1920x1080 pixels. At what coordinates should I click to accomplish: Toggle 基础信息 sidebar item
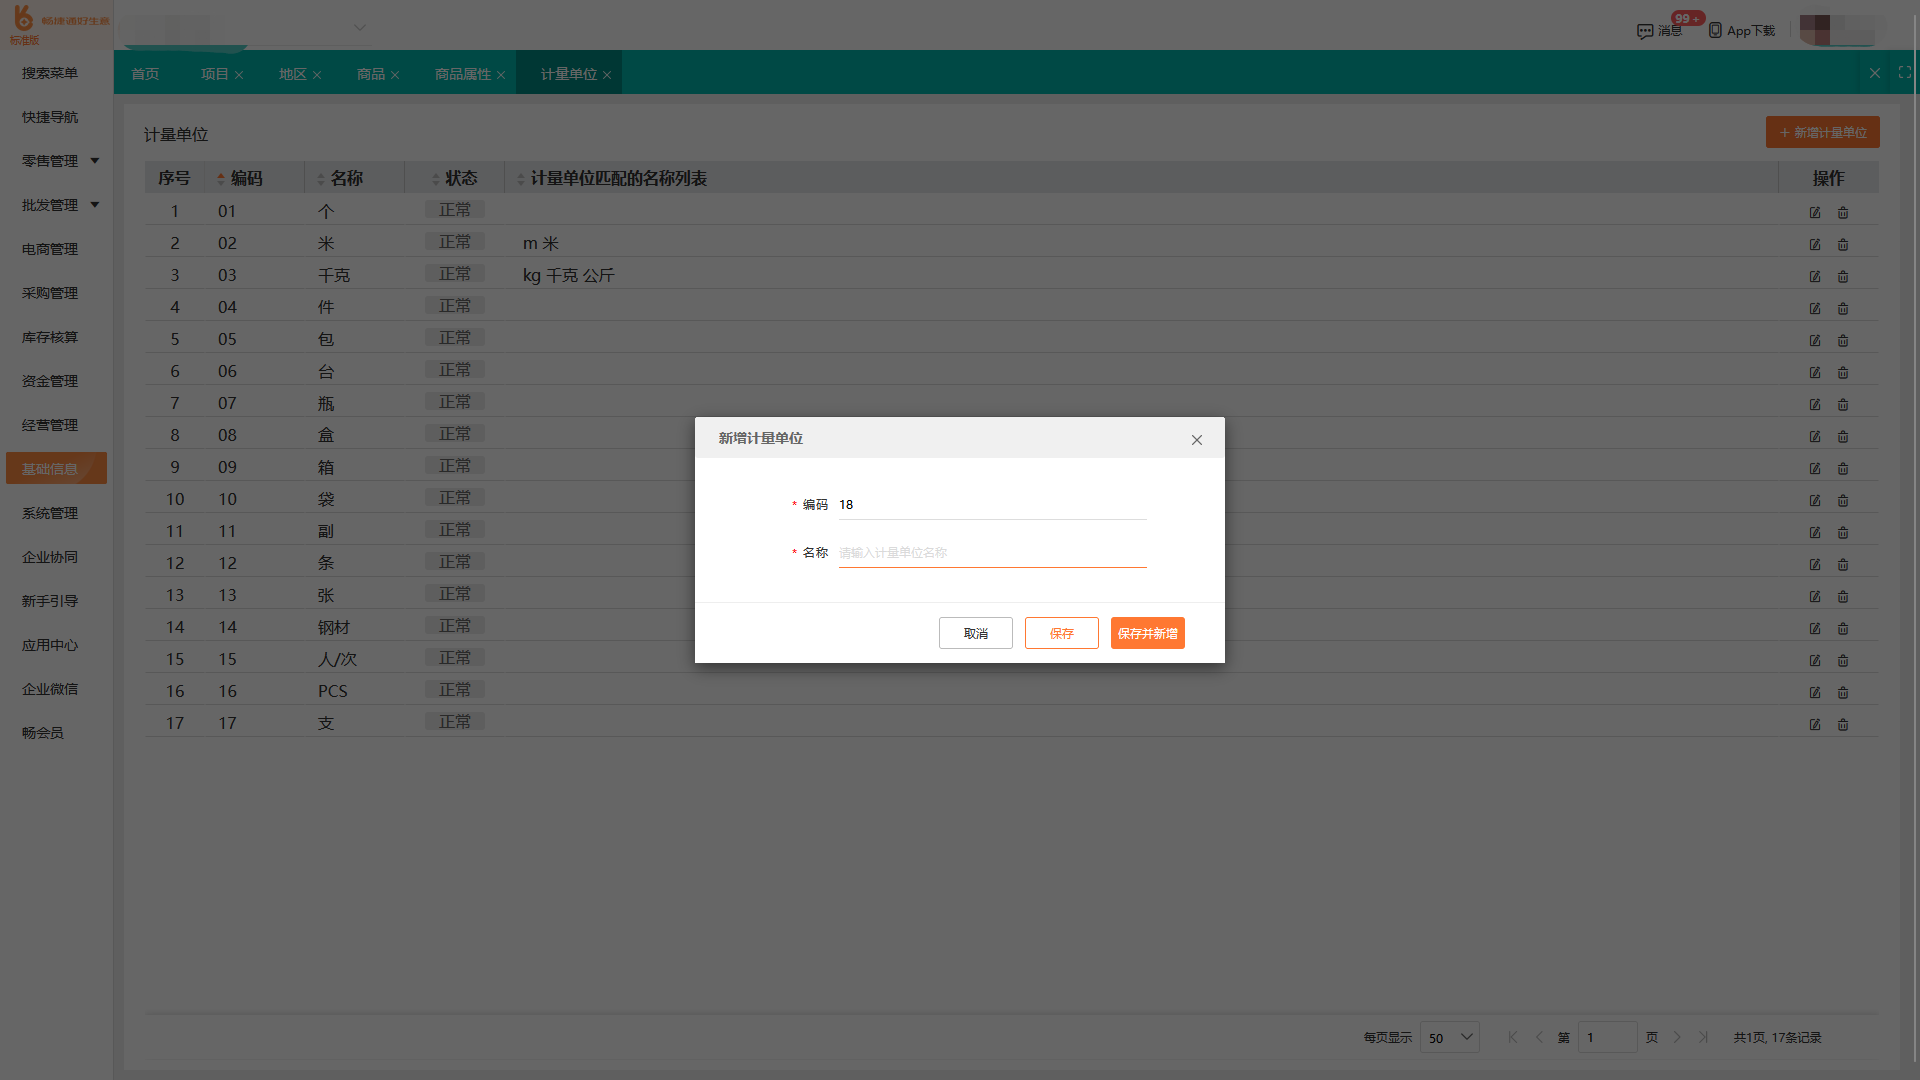coord(55,468)
